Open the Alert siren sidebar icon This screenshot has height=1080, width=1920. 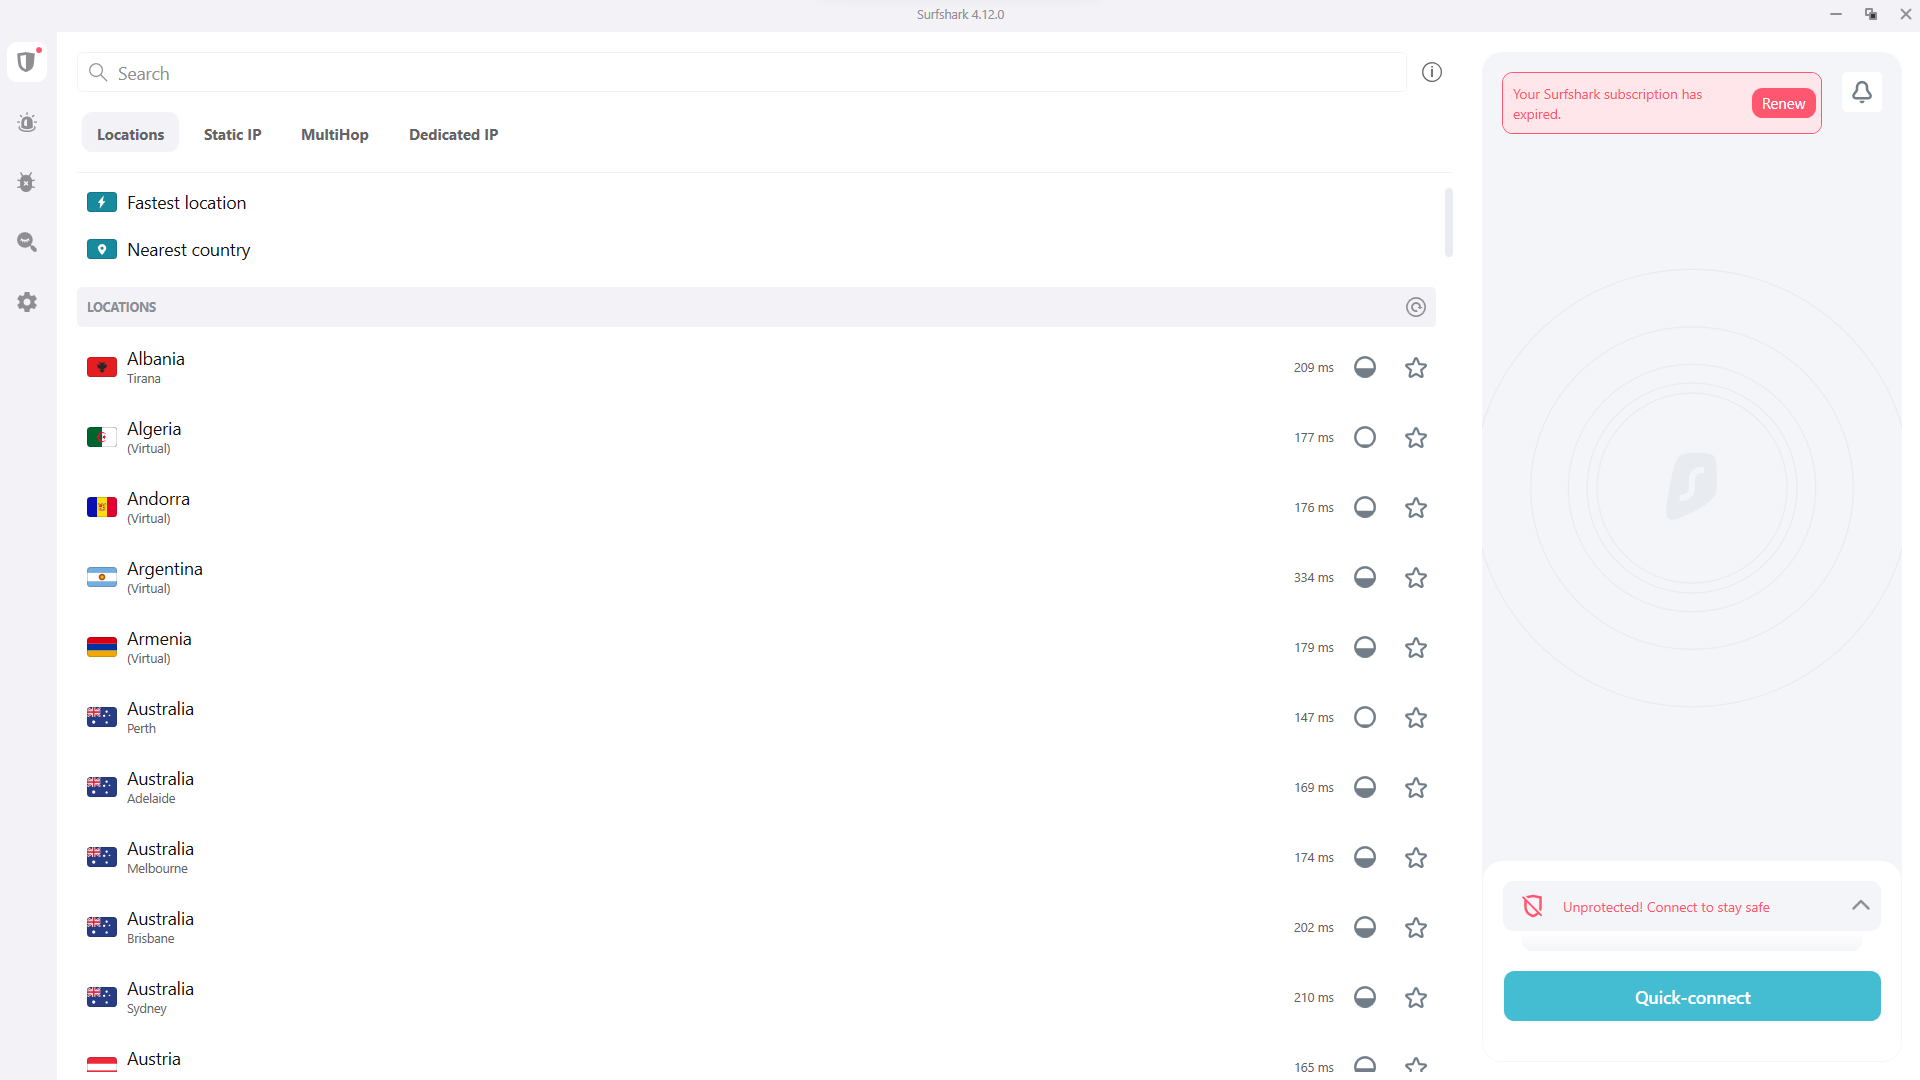pyautogui.click(x=27, y=123)
